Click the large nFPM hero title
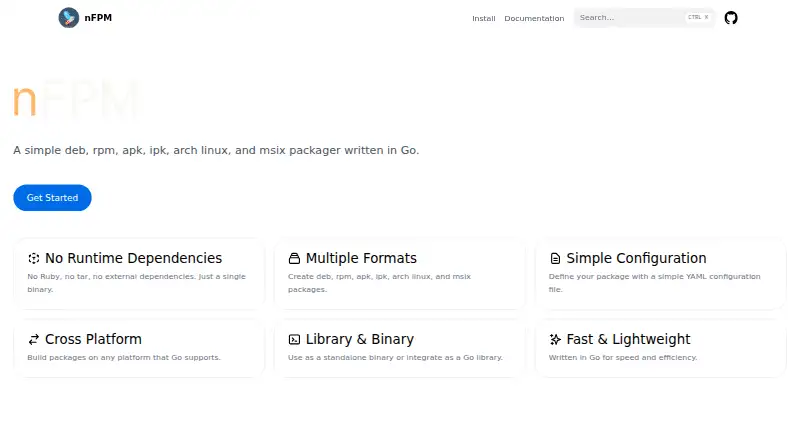 point(76,100)
